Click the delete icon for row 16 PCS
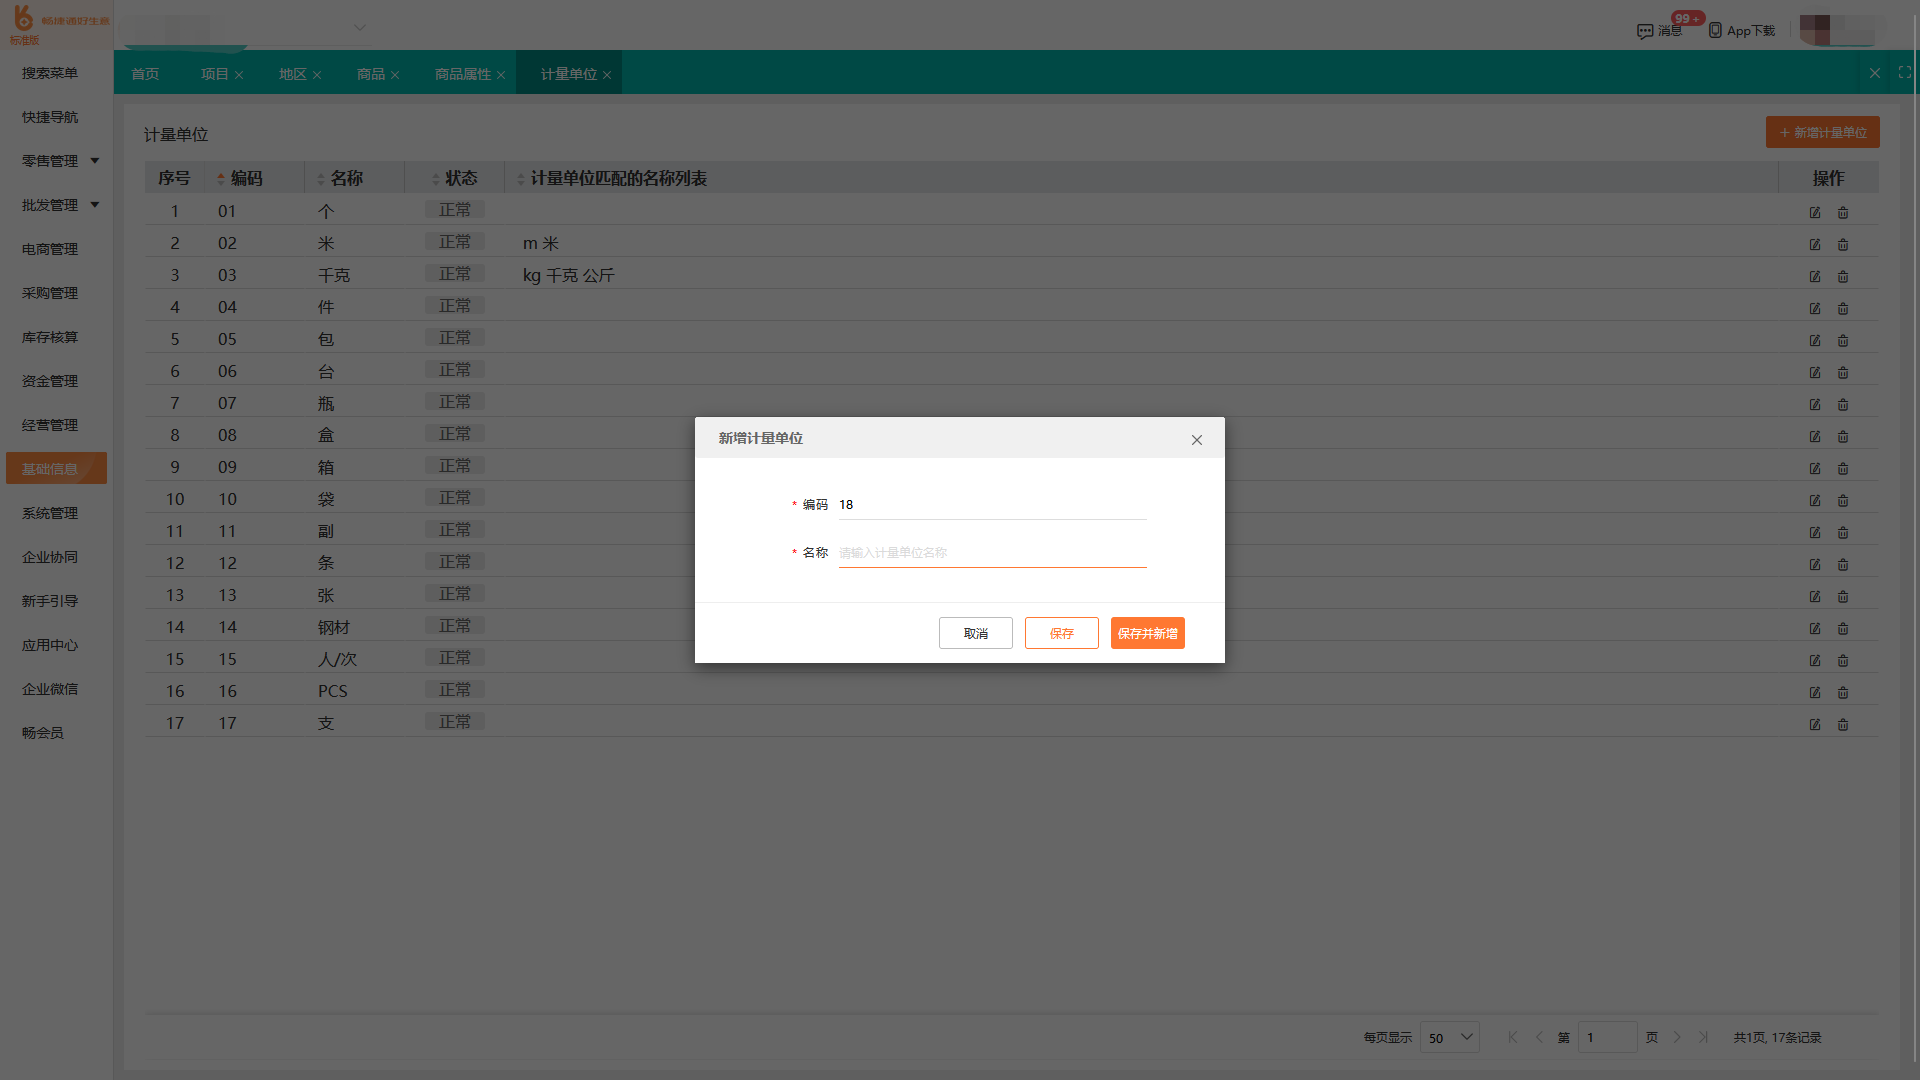Screen dimensions: 1920x1080 1844,691
